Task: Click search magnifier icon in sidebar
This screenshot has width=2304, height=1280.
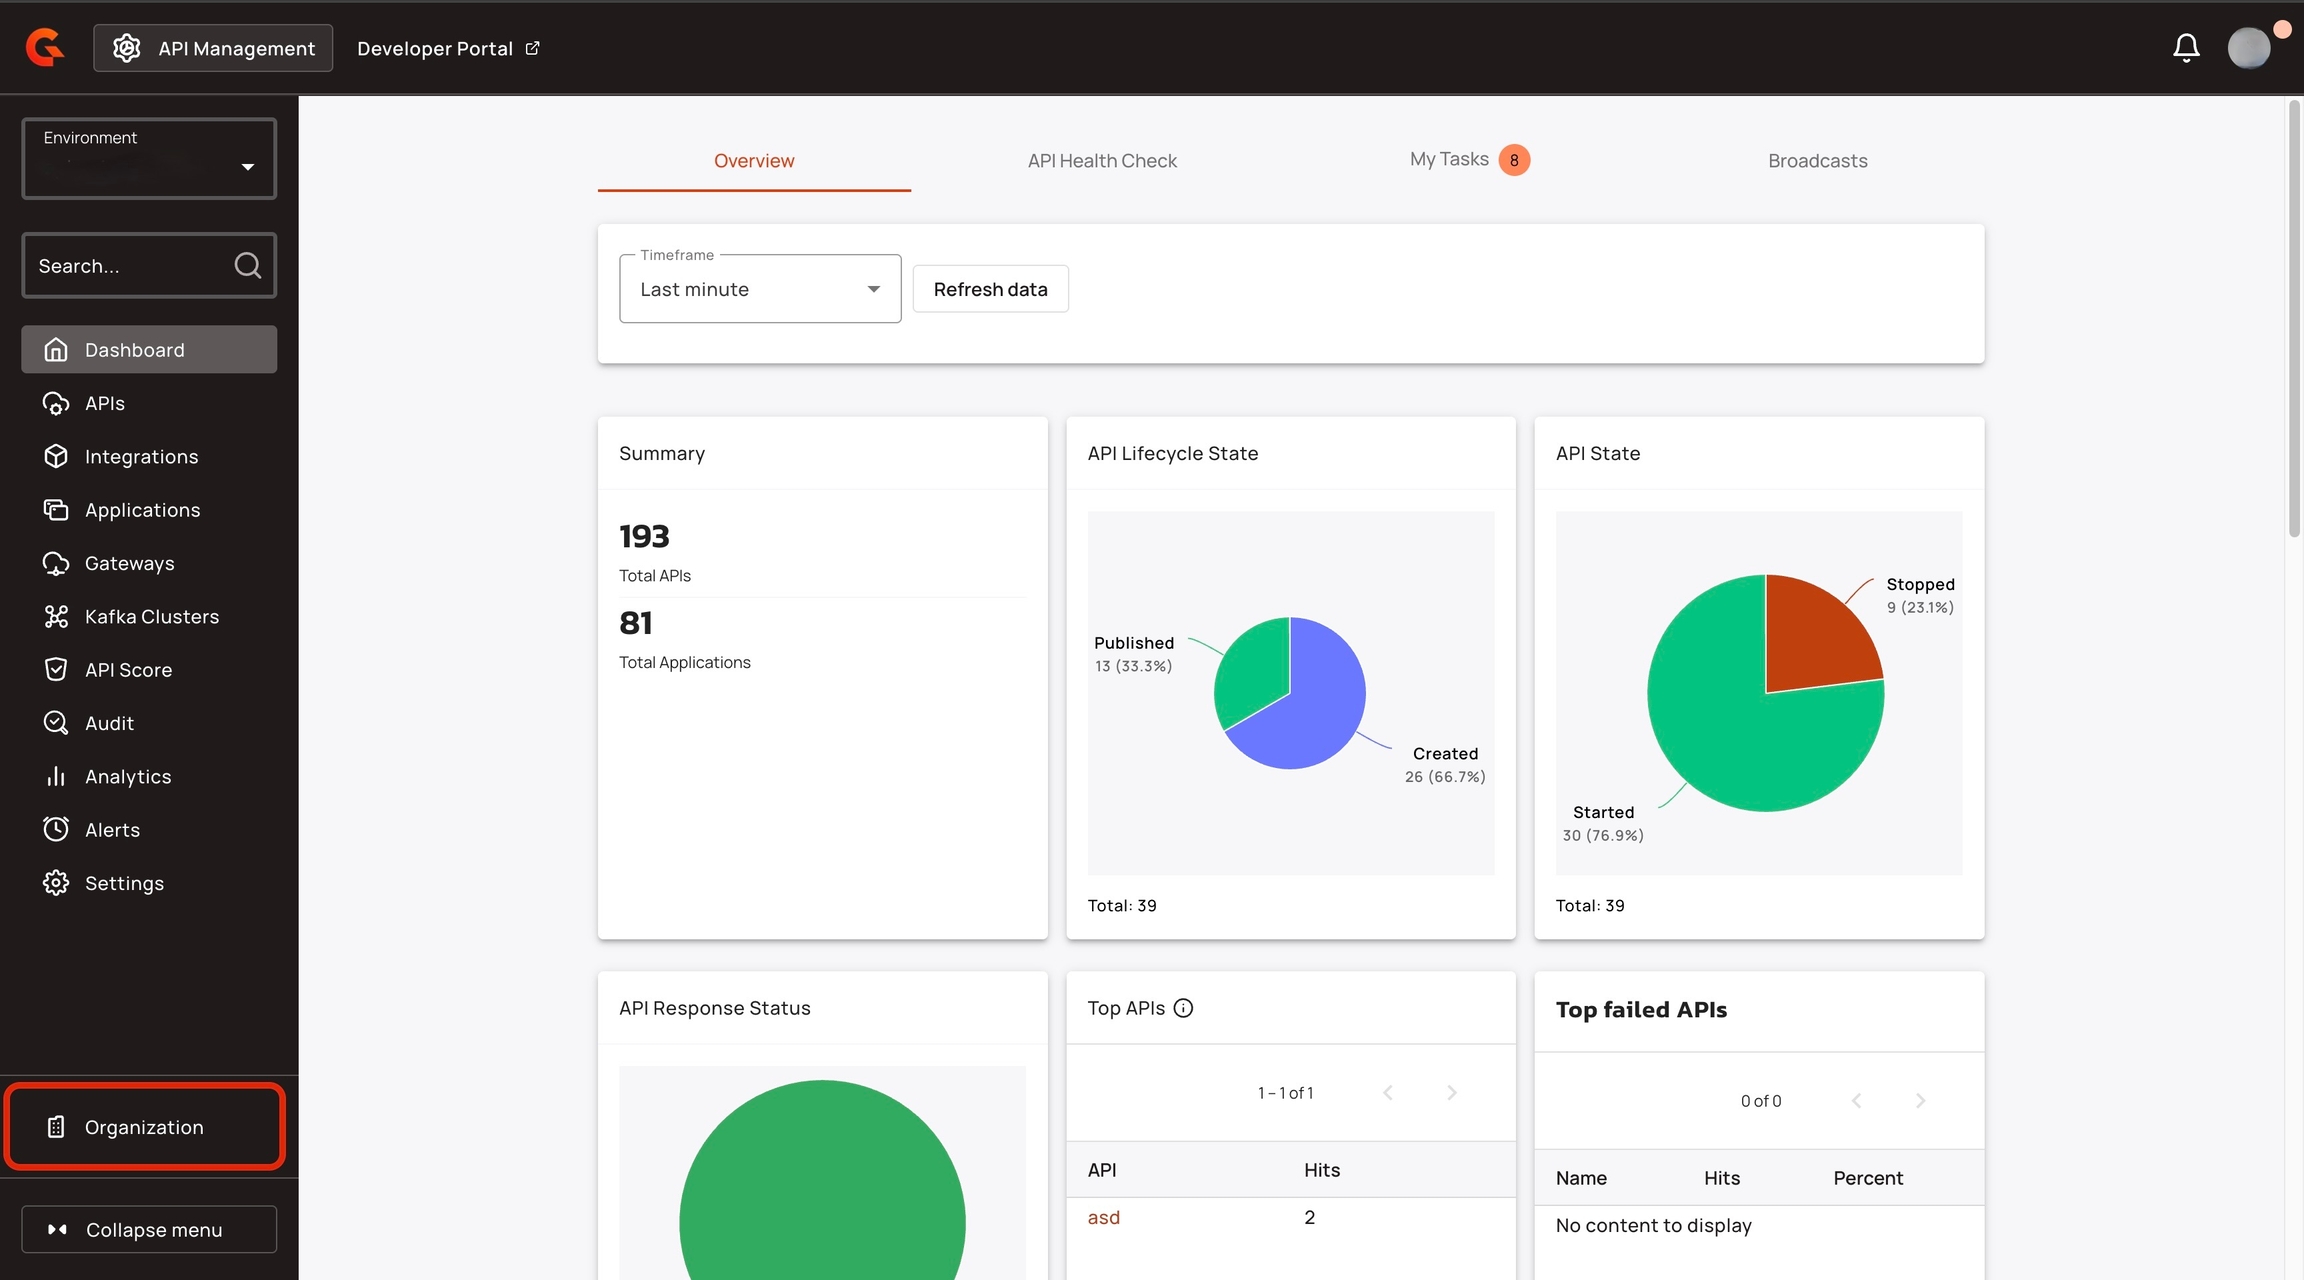Action: click(x=247, y=265)
